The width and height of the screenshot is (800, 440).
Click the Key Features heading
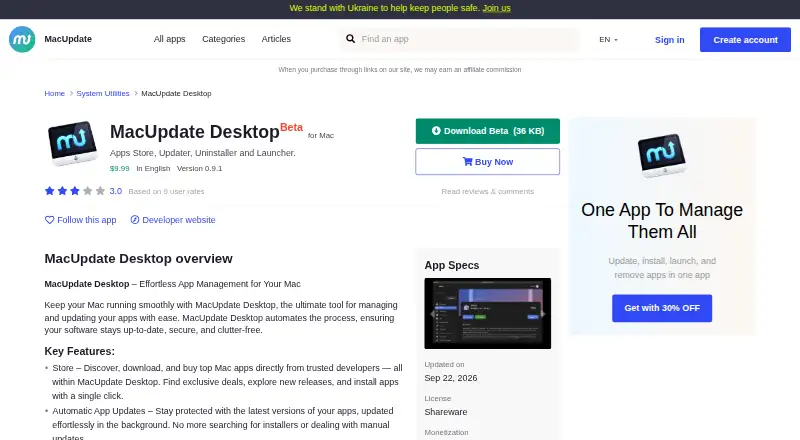(x=80, y=351)
